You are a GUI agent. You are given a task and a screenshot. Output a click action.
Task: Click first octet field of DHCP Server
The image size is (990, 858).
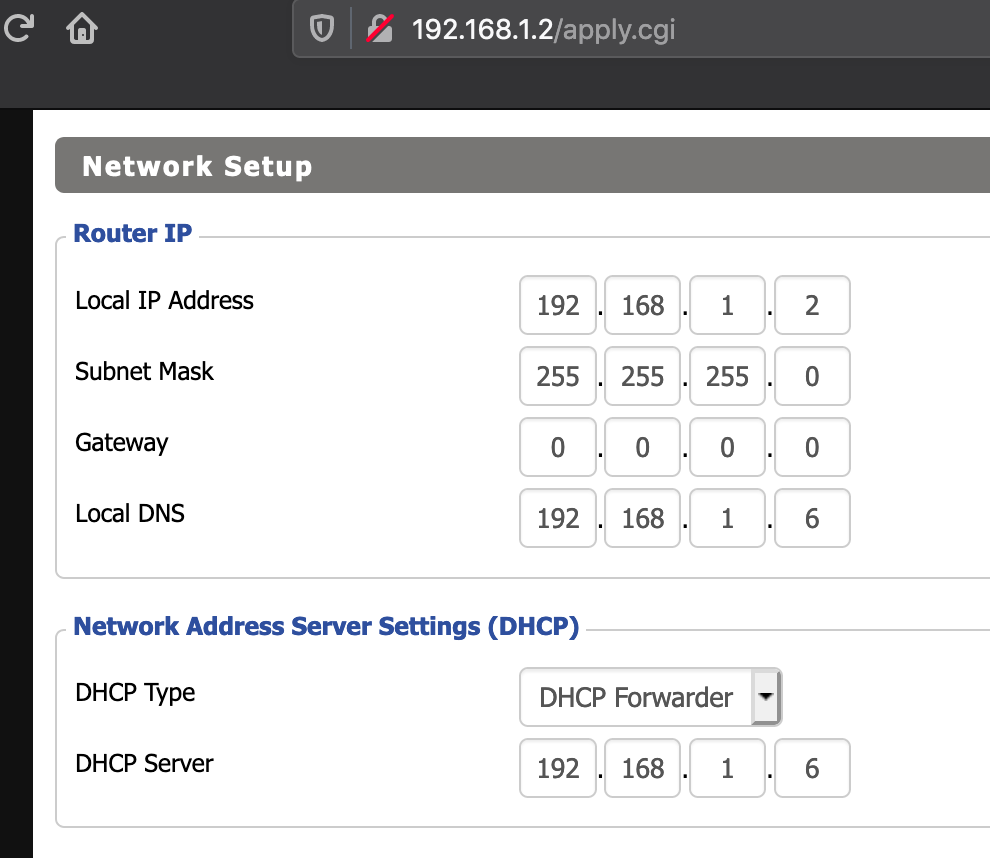(558, 768)
